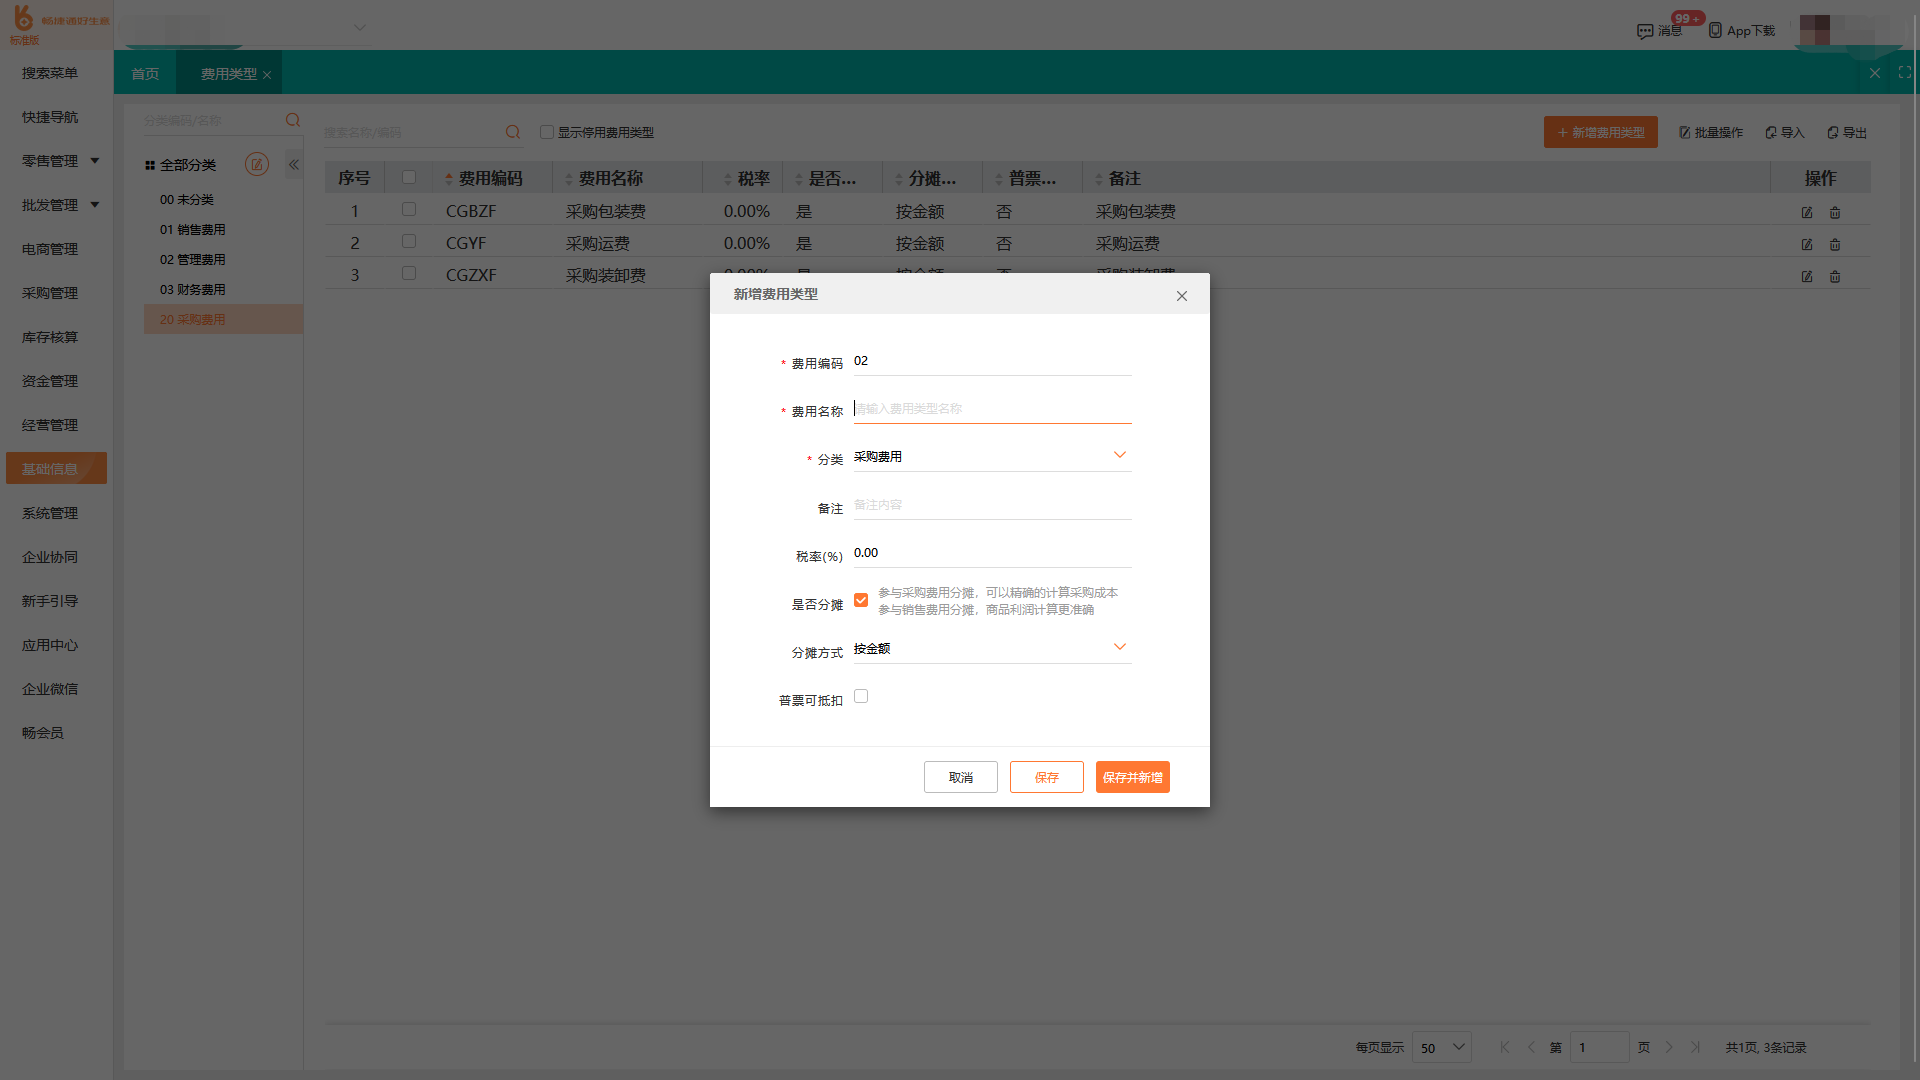Click the 费用名称 input field
Image resolution: width=1920 pixels, height=1080 pixels.
pos(993,409)
